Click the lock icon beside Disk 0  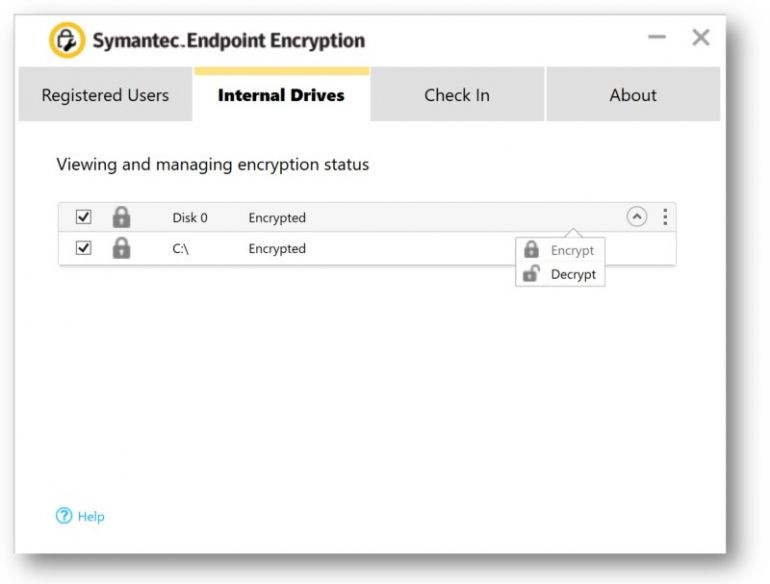(121, 217)
